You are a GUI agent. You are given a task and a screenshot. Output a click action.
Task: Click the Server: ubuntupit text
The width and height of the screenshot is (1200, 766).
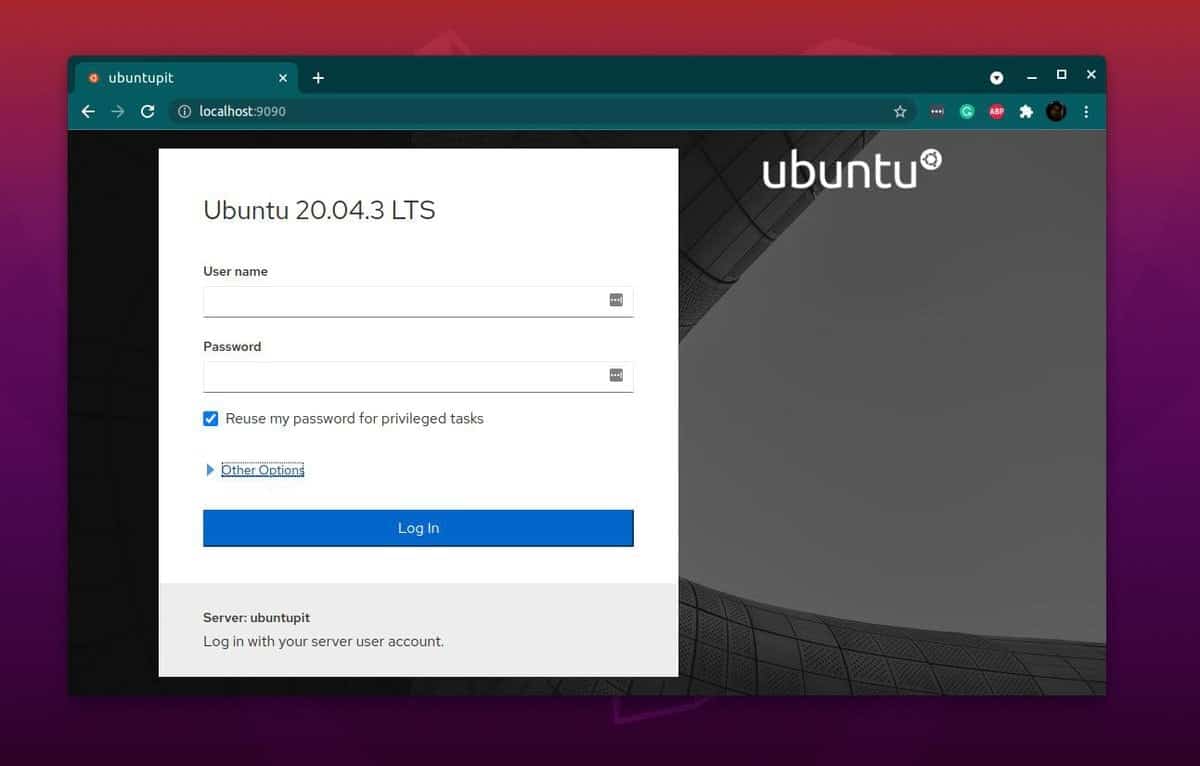256,618
